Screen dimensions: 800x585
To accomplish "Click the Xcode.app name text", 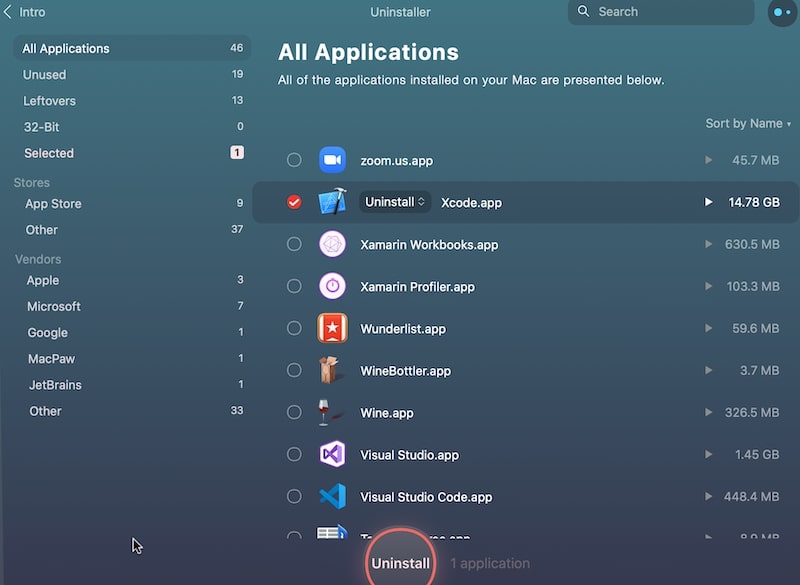I will [471, 202].
